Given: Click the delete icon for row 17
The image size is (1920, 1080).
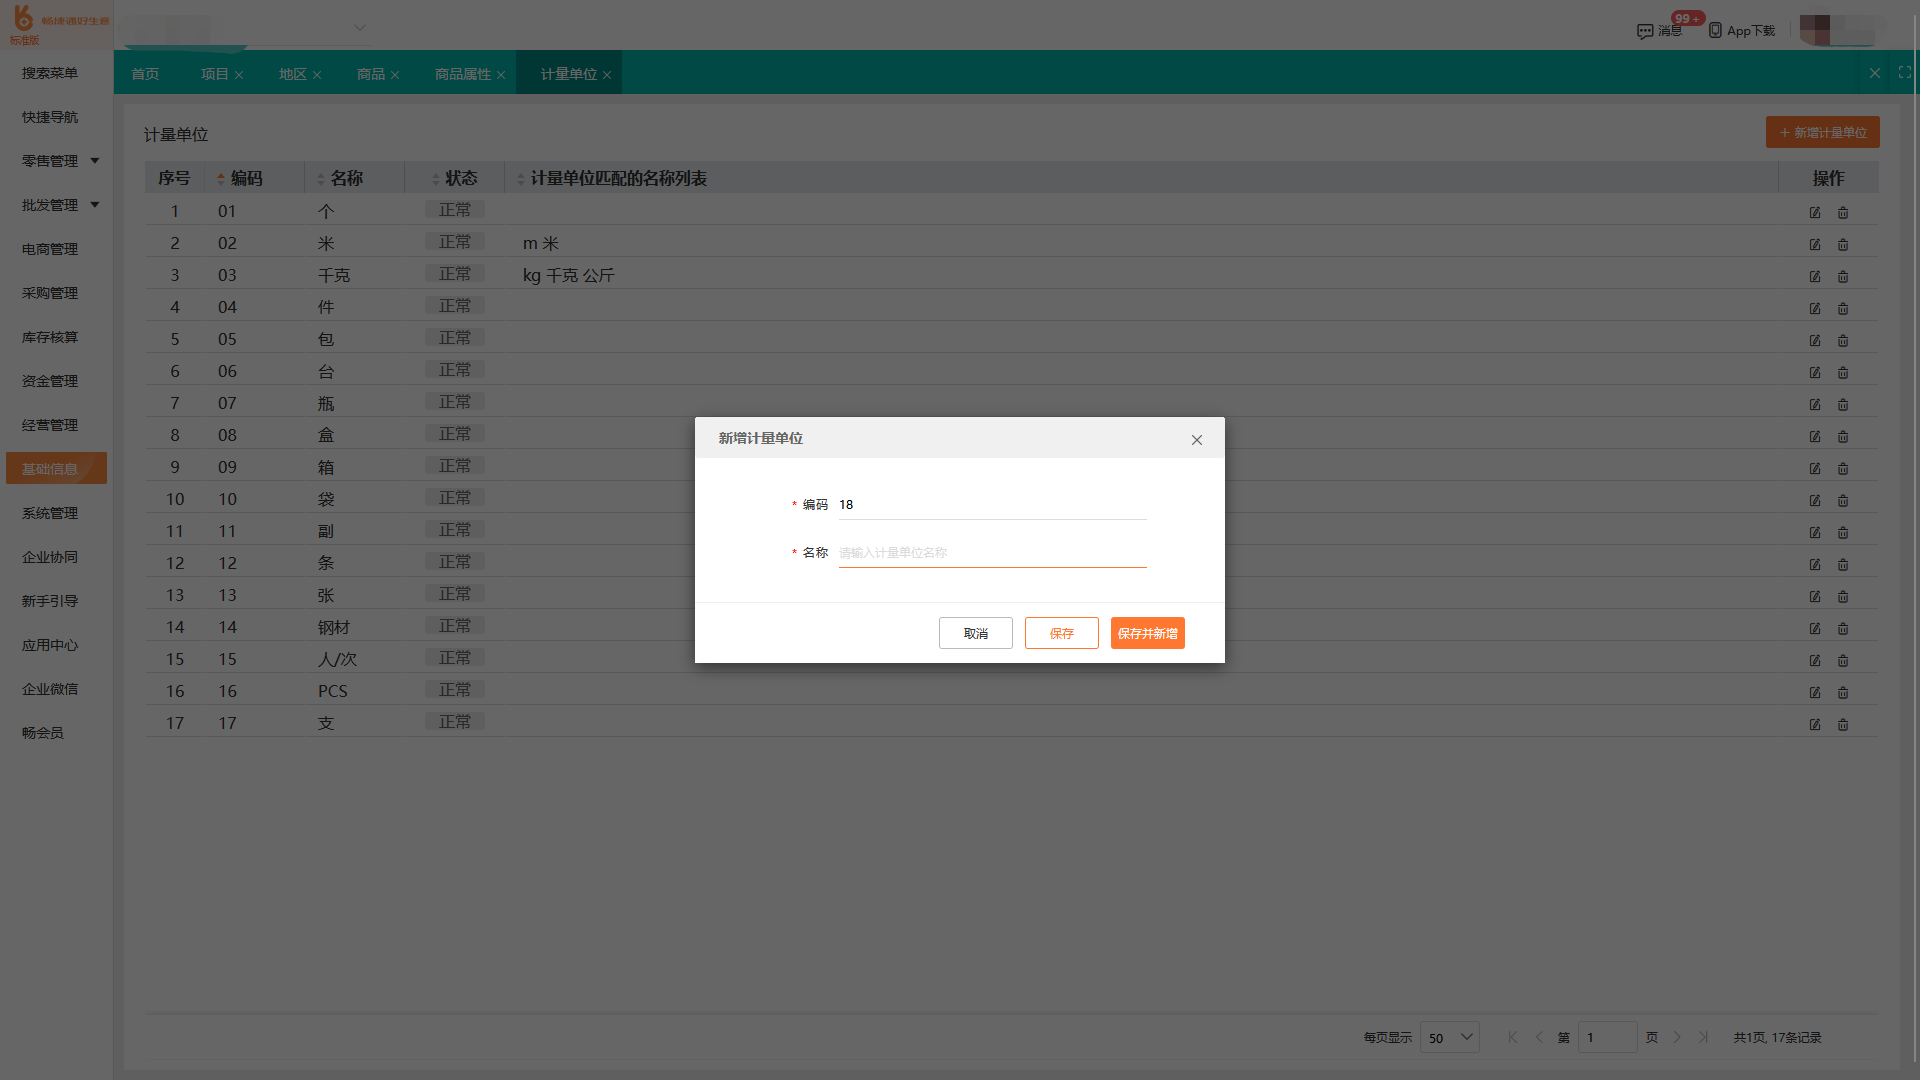Looking at the screenshot, I should pos(1844,724).
